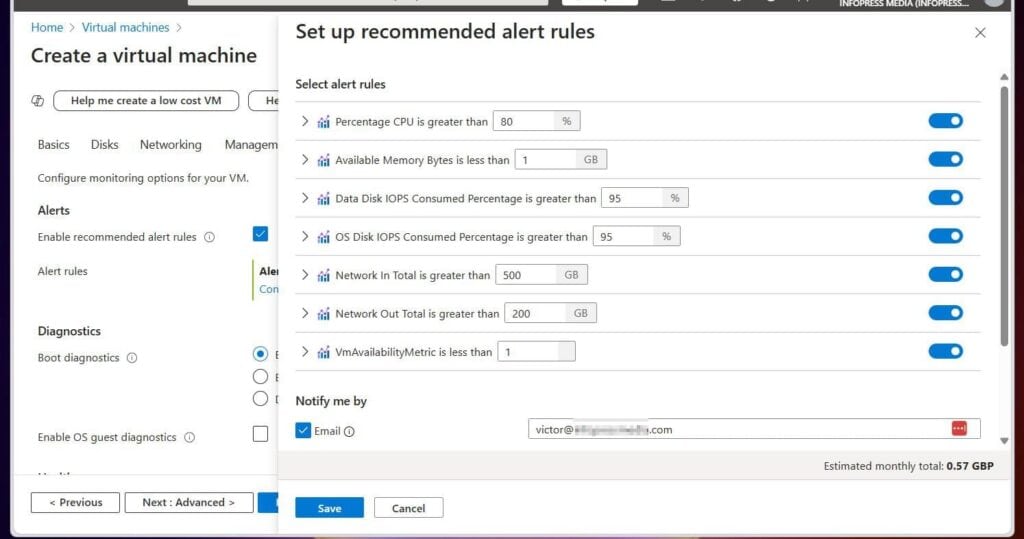Expand Data Disk IOPS Consumed Percentage rule
1024x539 pixels.
304,198
